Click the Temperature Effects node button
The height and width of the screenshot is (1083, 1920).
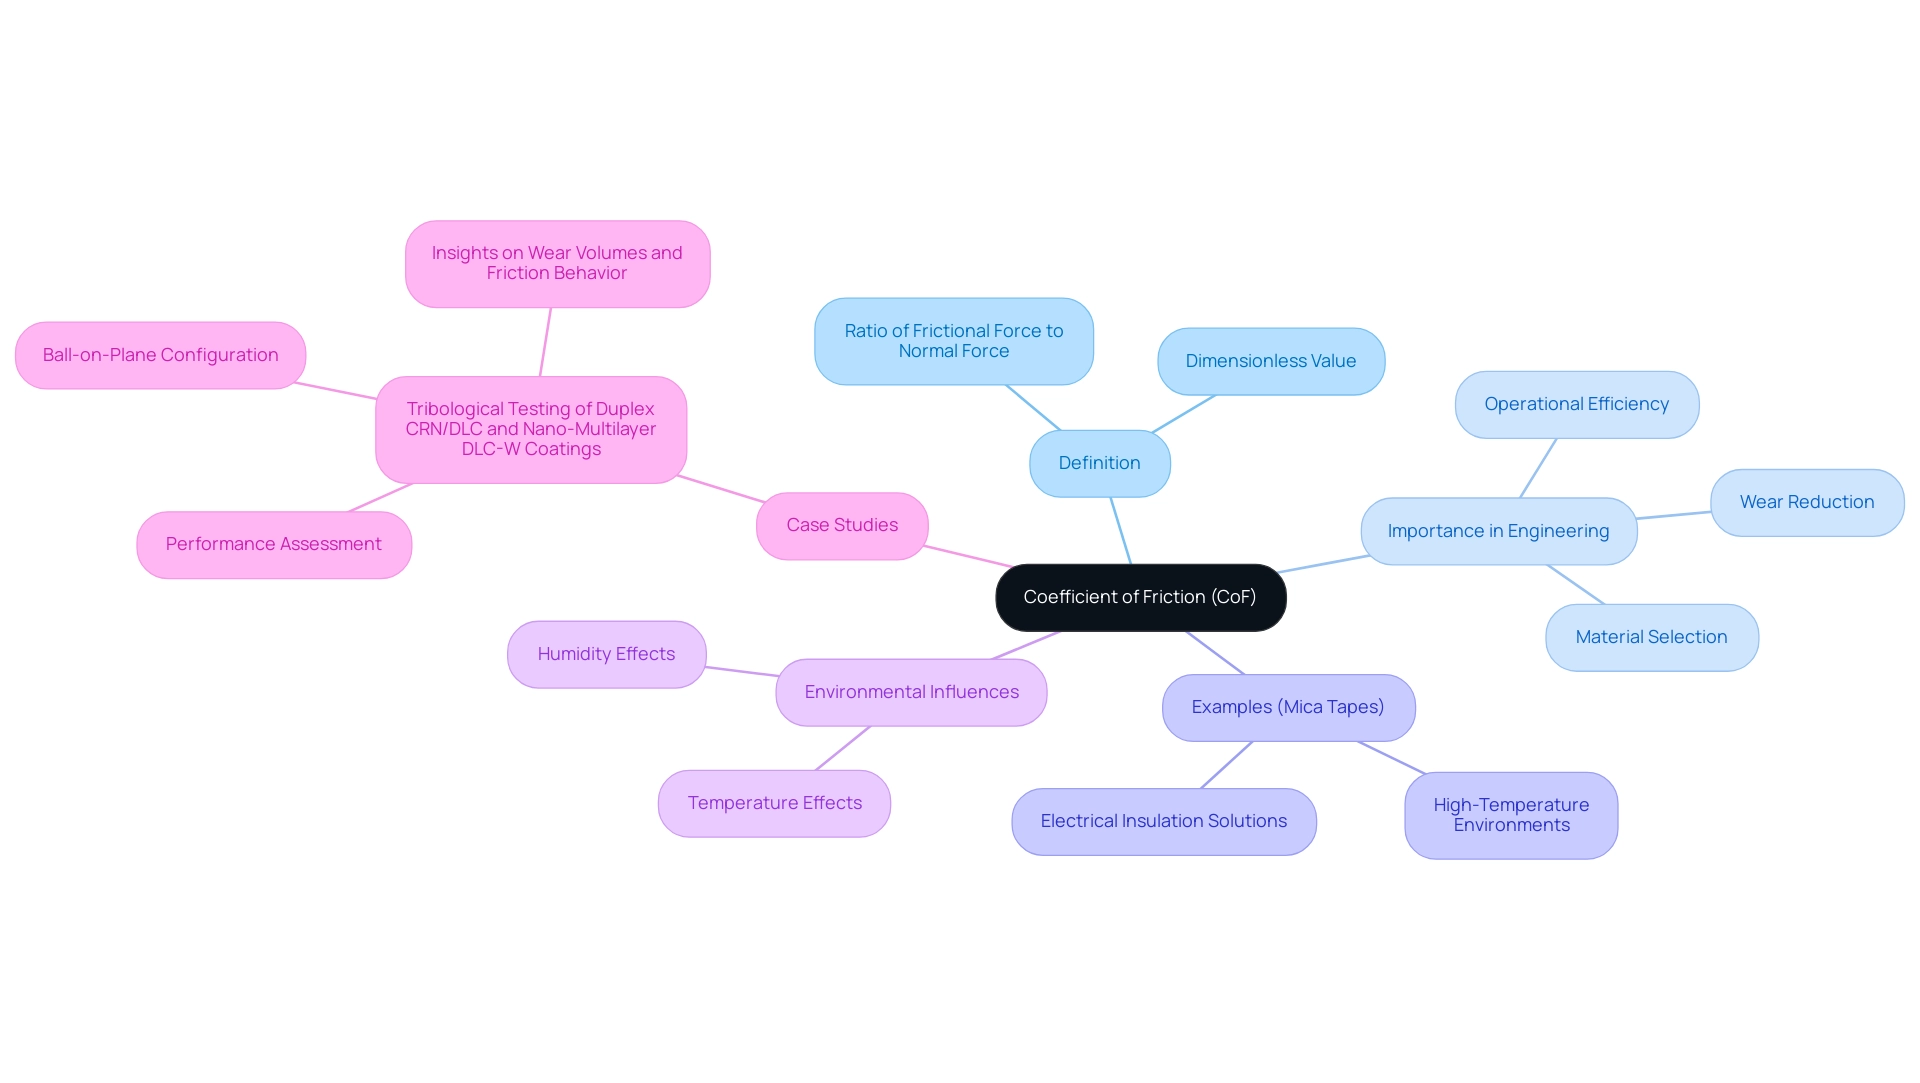tap(777, 802)
